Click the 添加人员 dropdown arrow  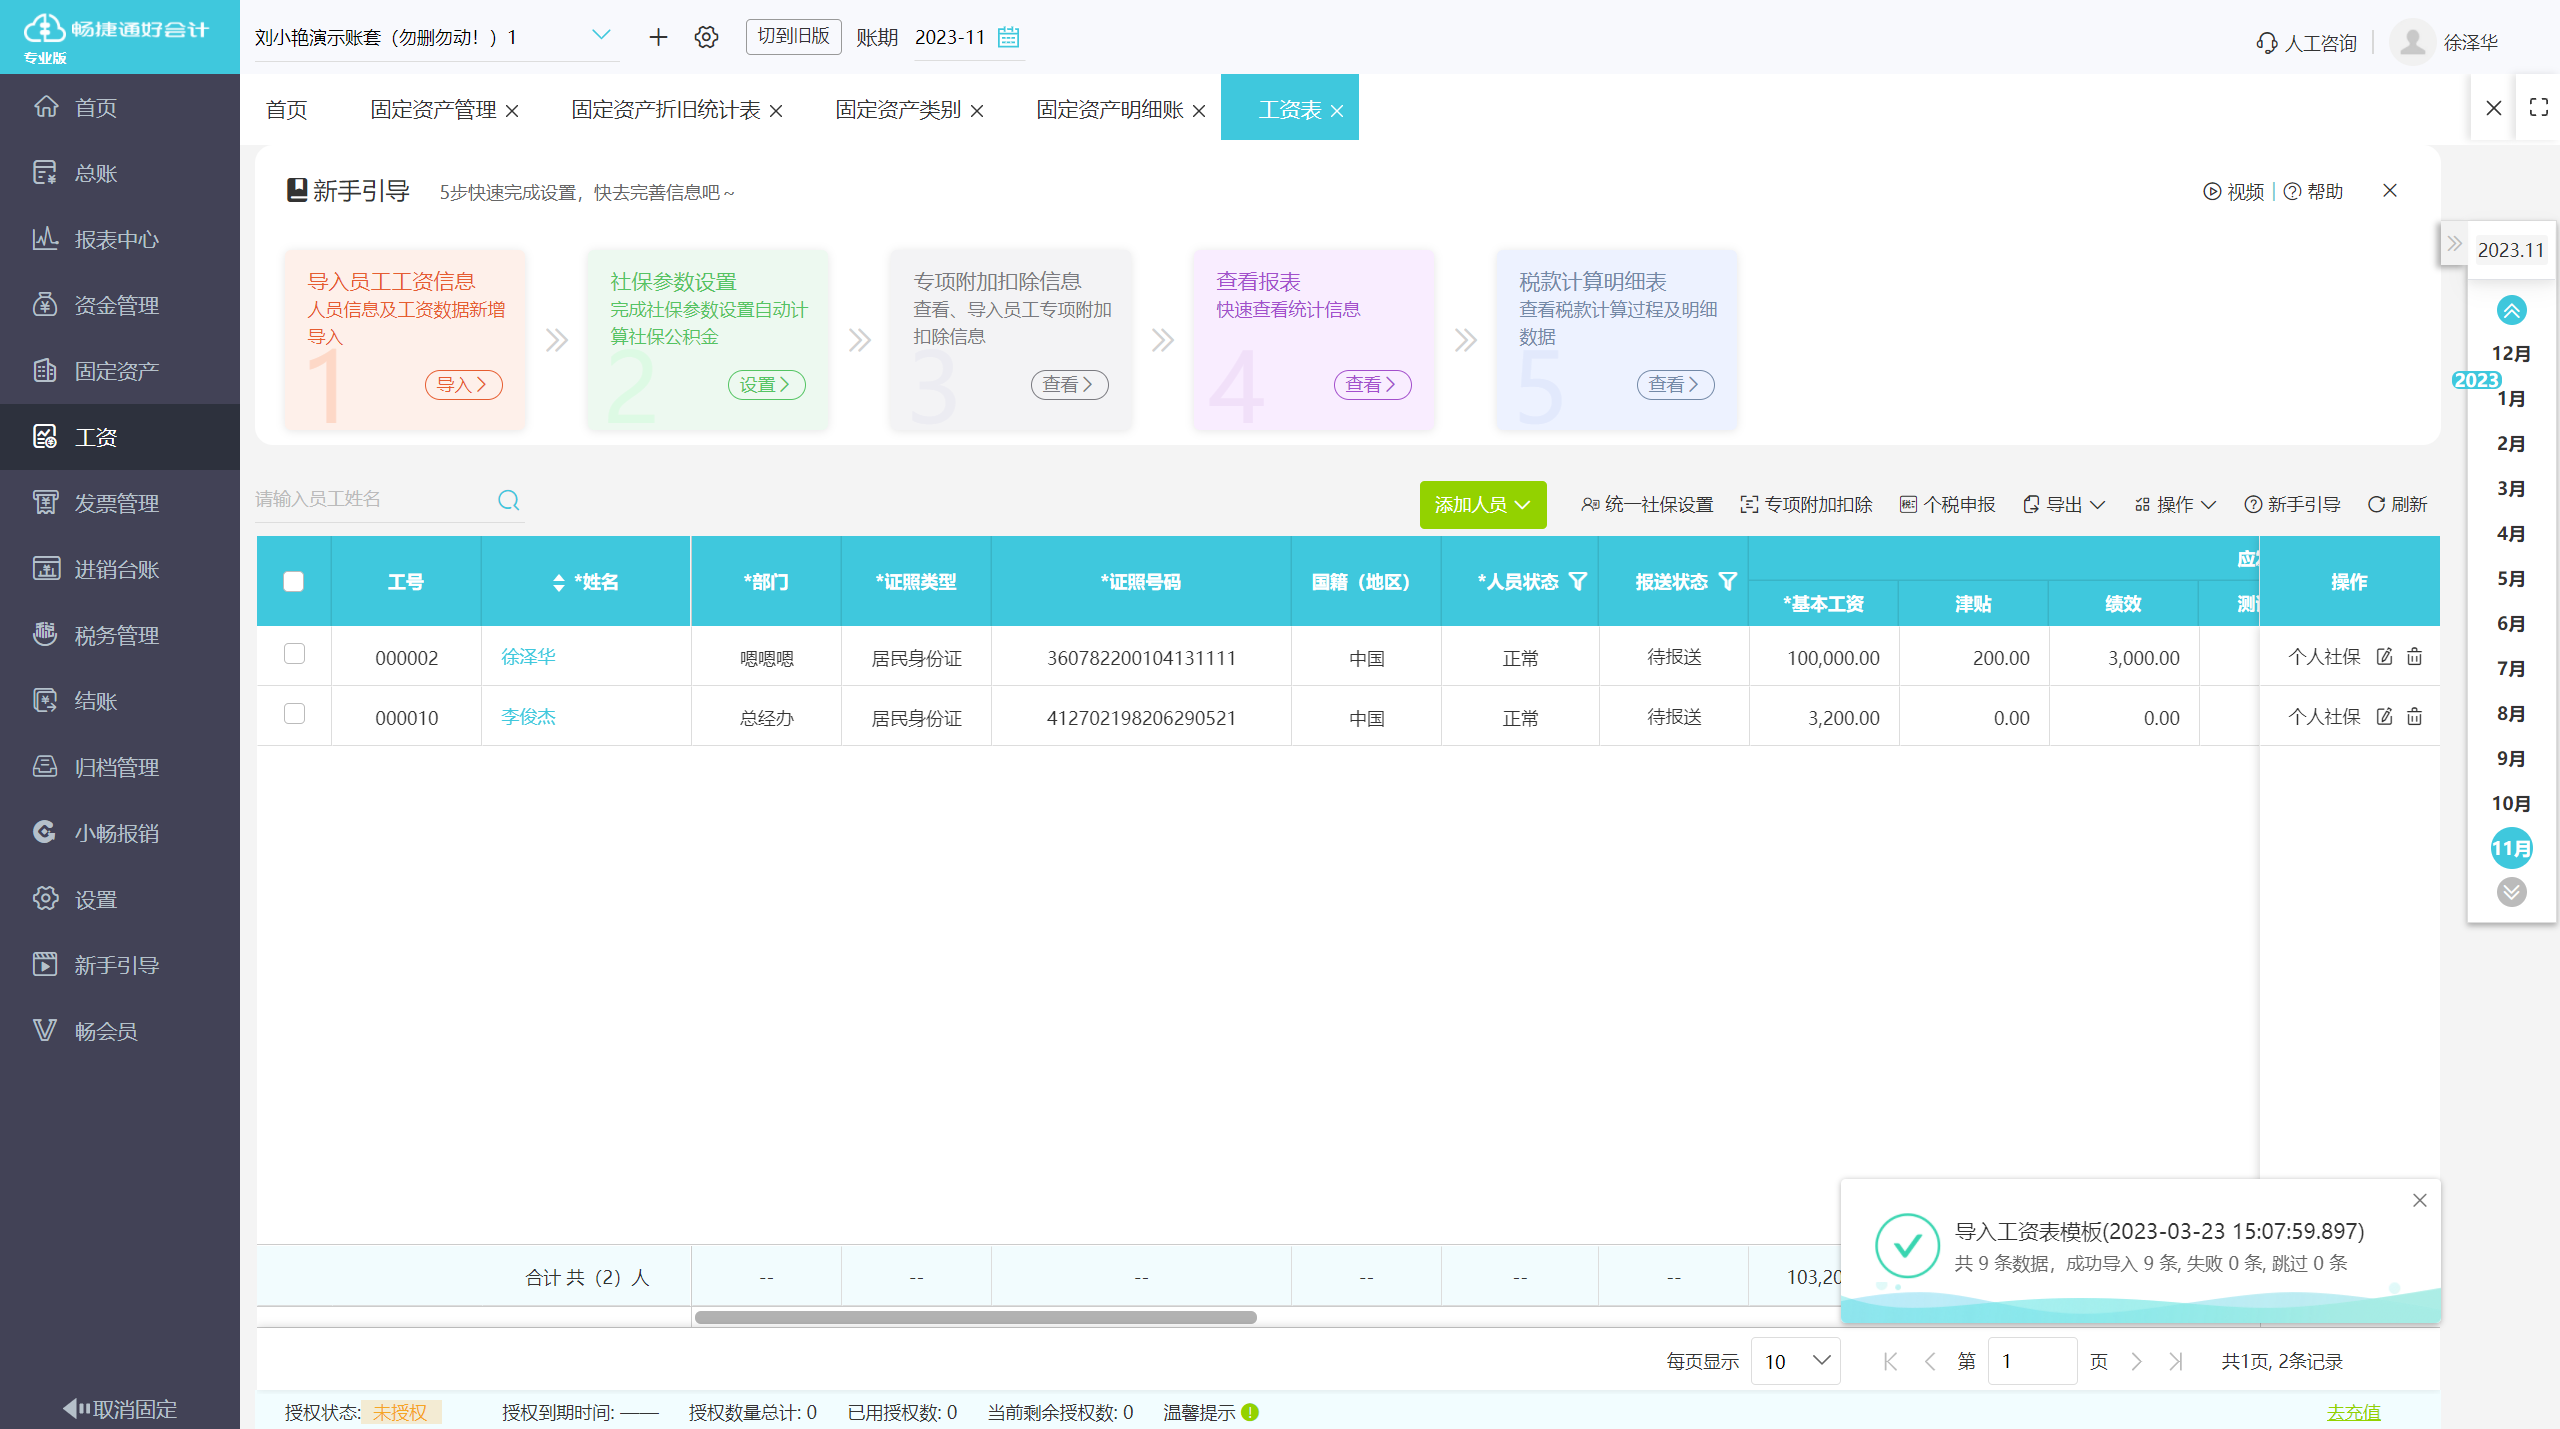point(1524,504)
